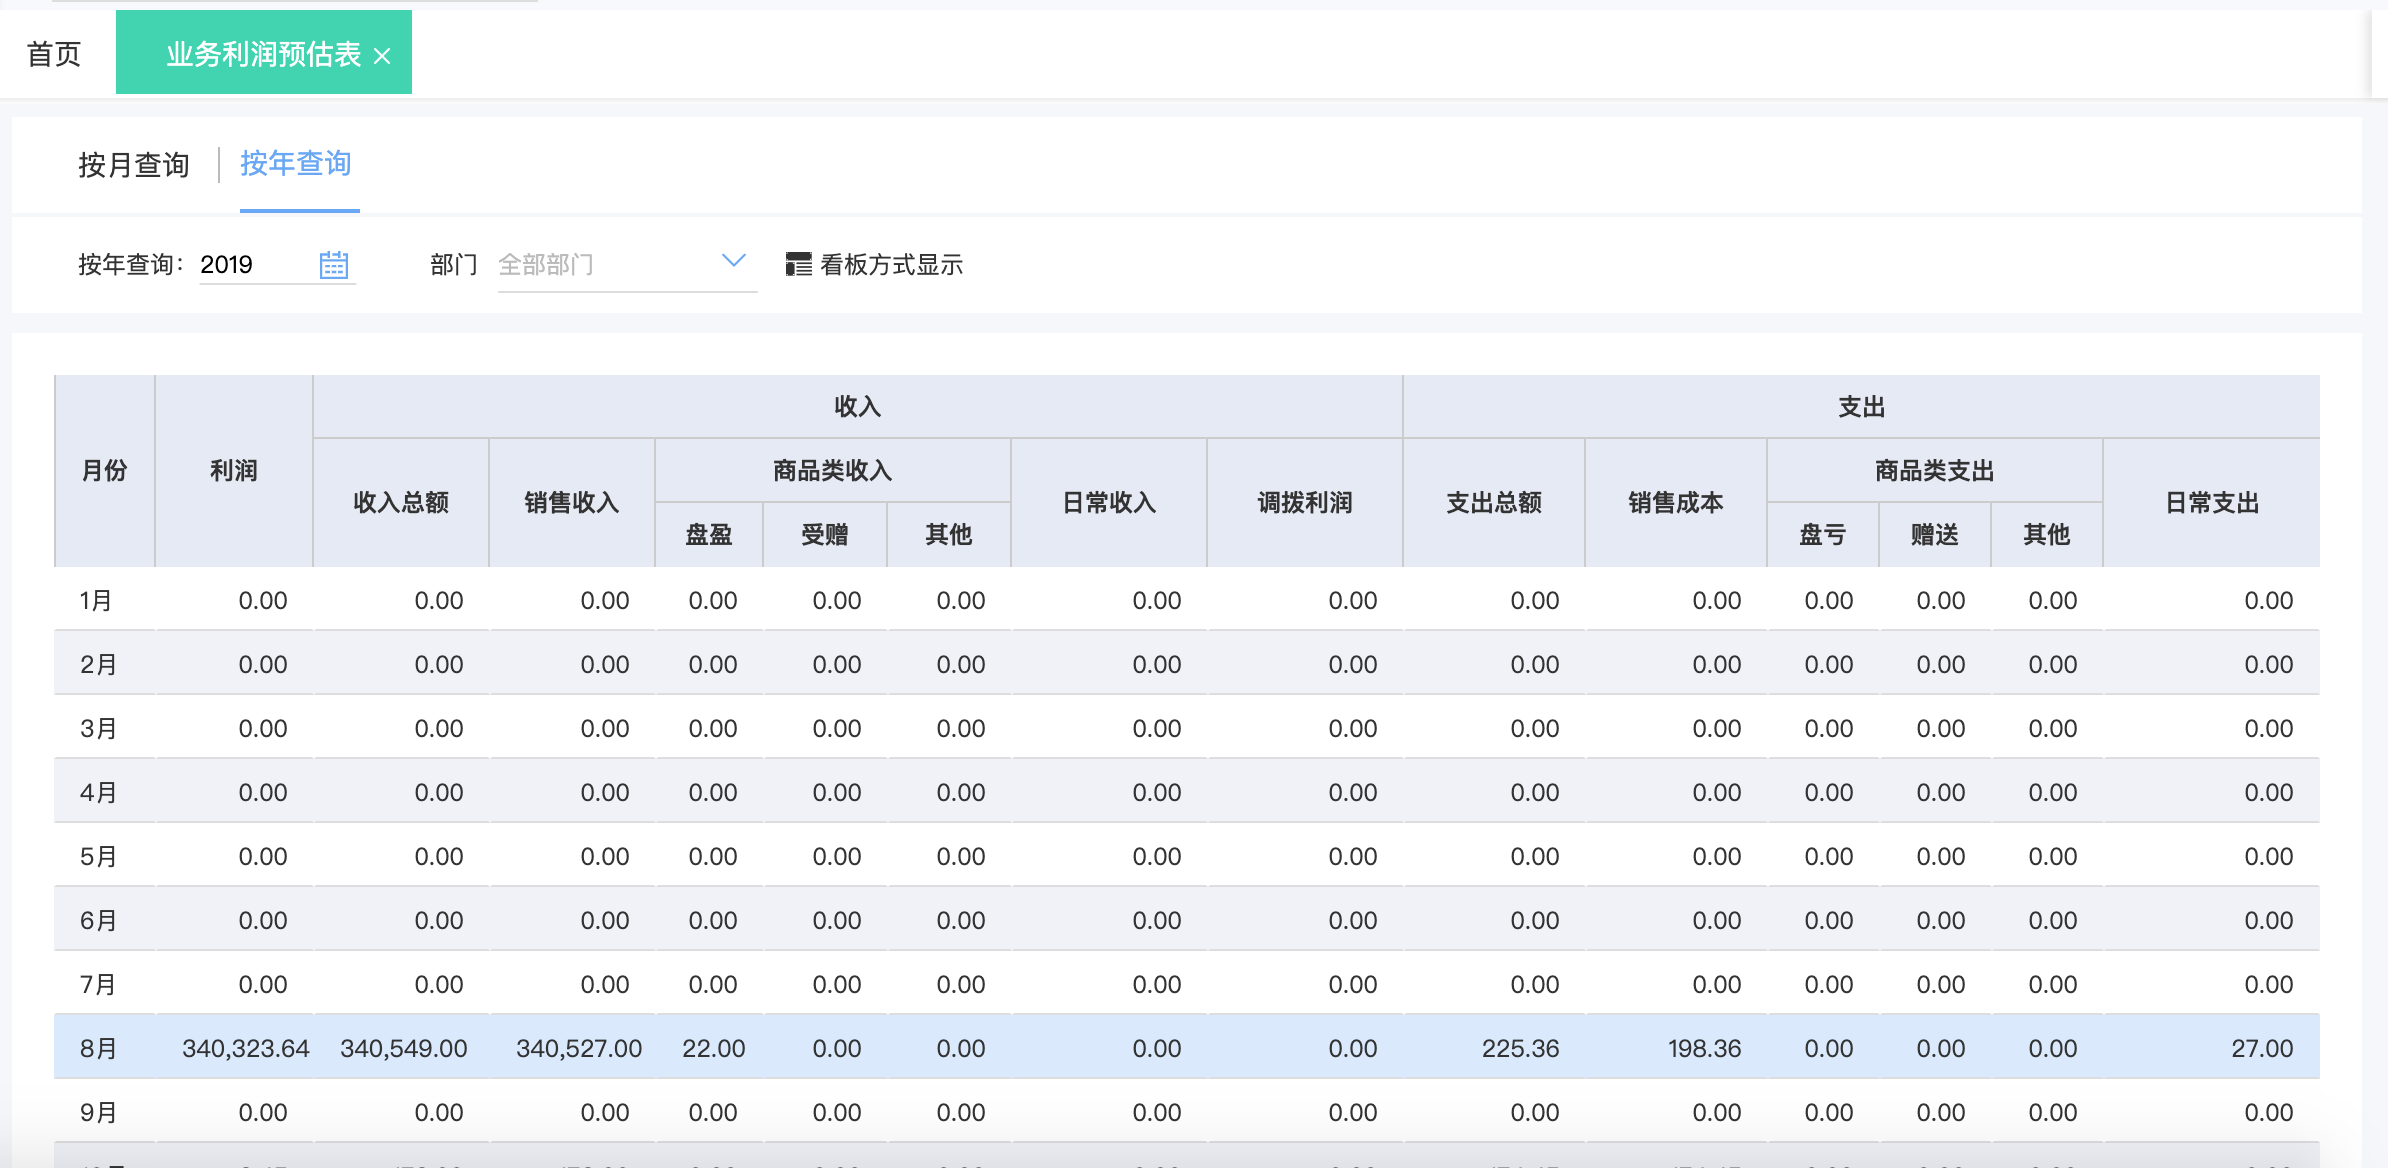Viewport: 2388px width, 1168px height.
Task: Click the calendar icon next to 2019
Action: [x=334, y=265]
